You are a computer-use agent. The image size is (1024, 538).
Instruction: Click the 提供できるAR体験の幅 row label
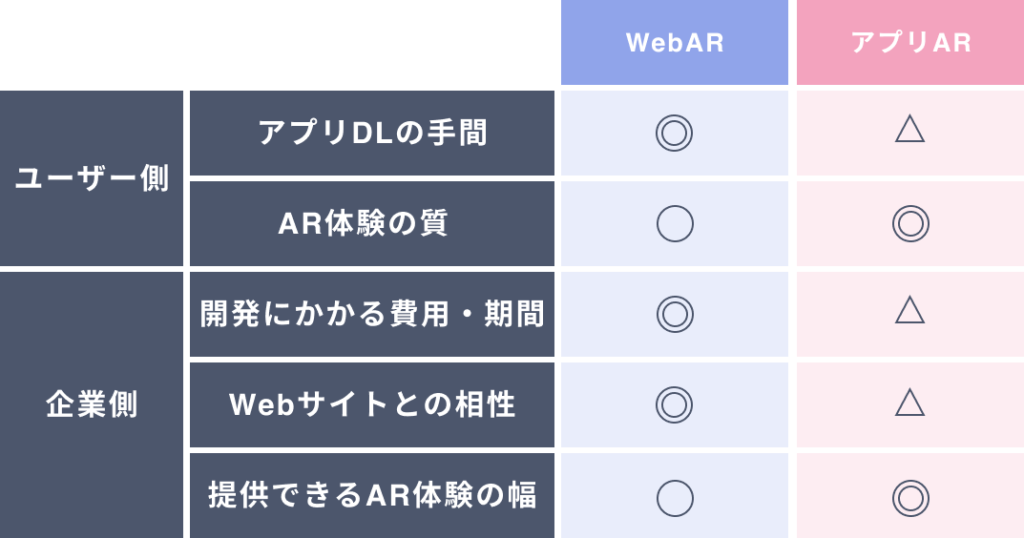click(x=372, y=495)
